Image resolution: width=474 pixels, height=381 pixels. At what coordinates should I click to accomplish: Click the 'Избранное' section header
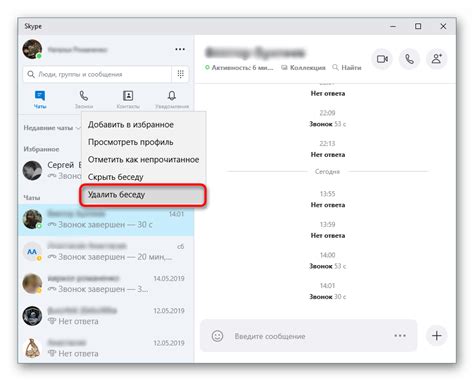click(41, 149)
